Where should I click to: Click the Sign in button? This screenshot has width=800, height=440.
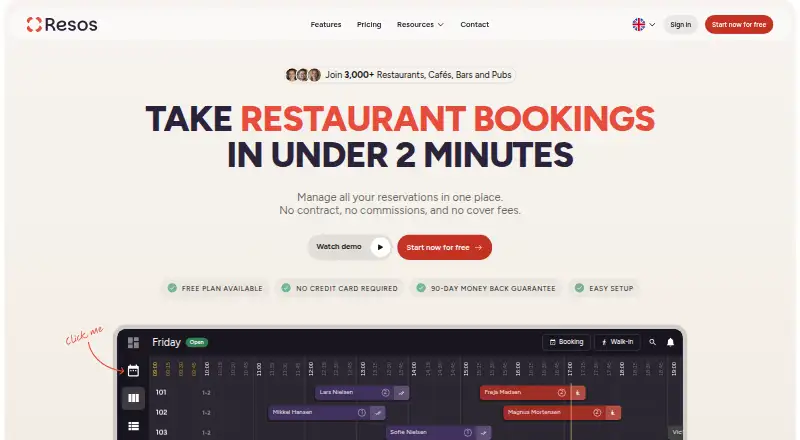pos(681,25)
